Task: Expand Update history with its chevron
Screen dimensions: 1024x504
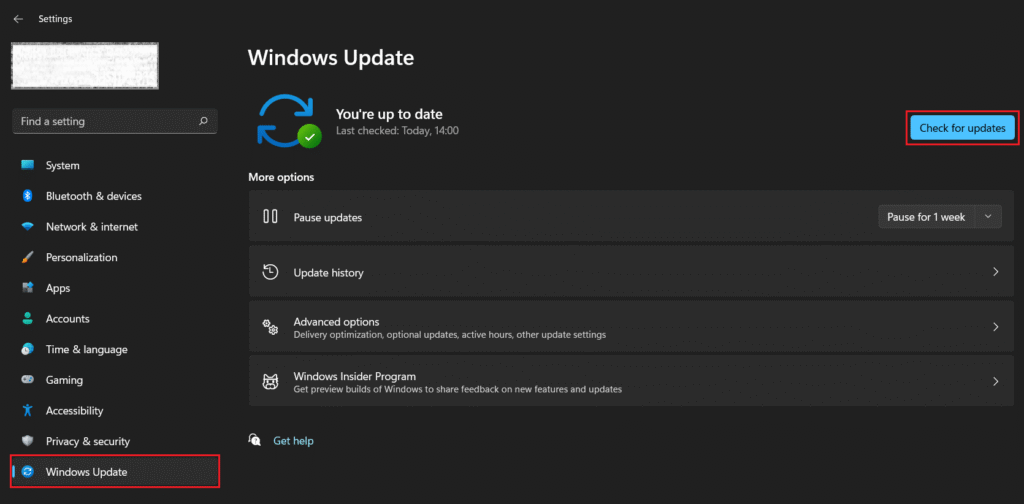Action: point(995,272)
